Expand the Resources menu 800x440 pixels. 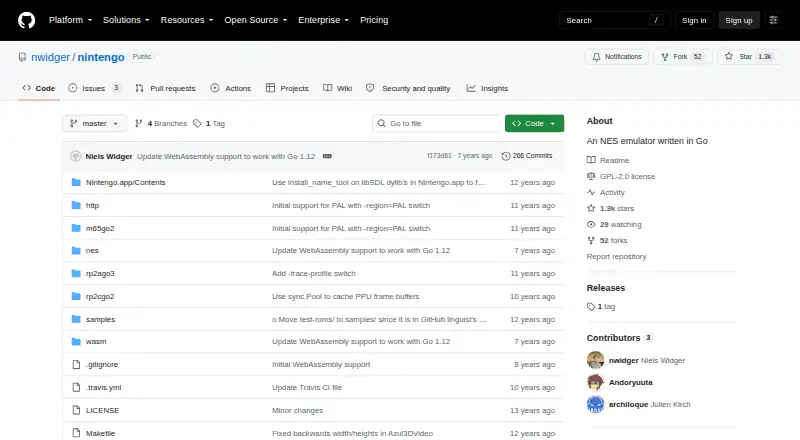187,20
